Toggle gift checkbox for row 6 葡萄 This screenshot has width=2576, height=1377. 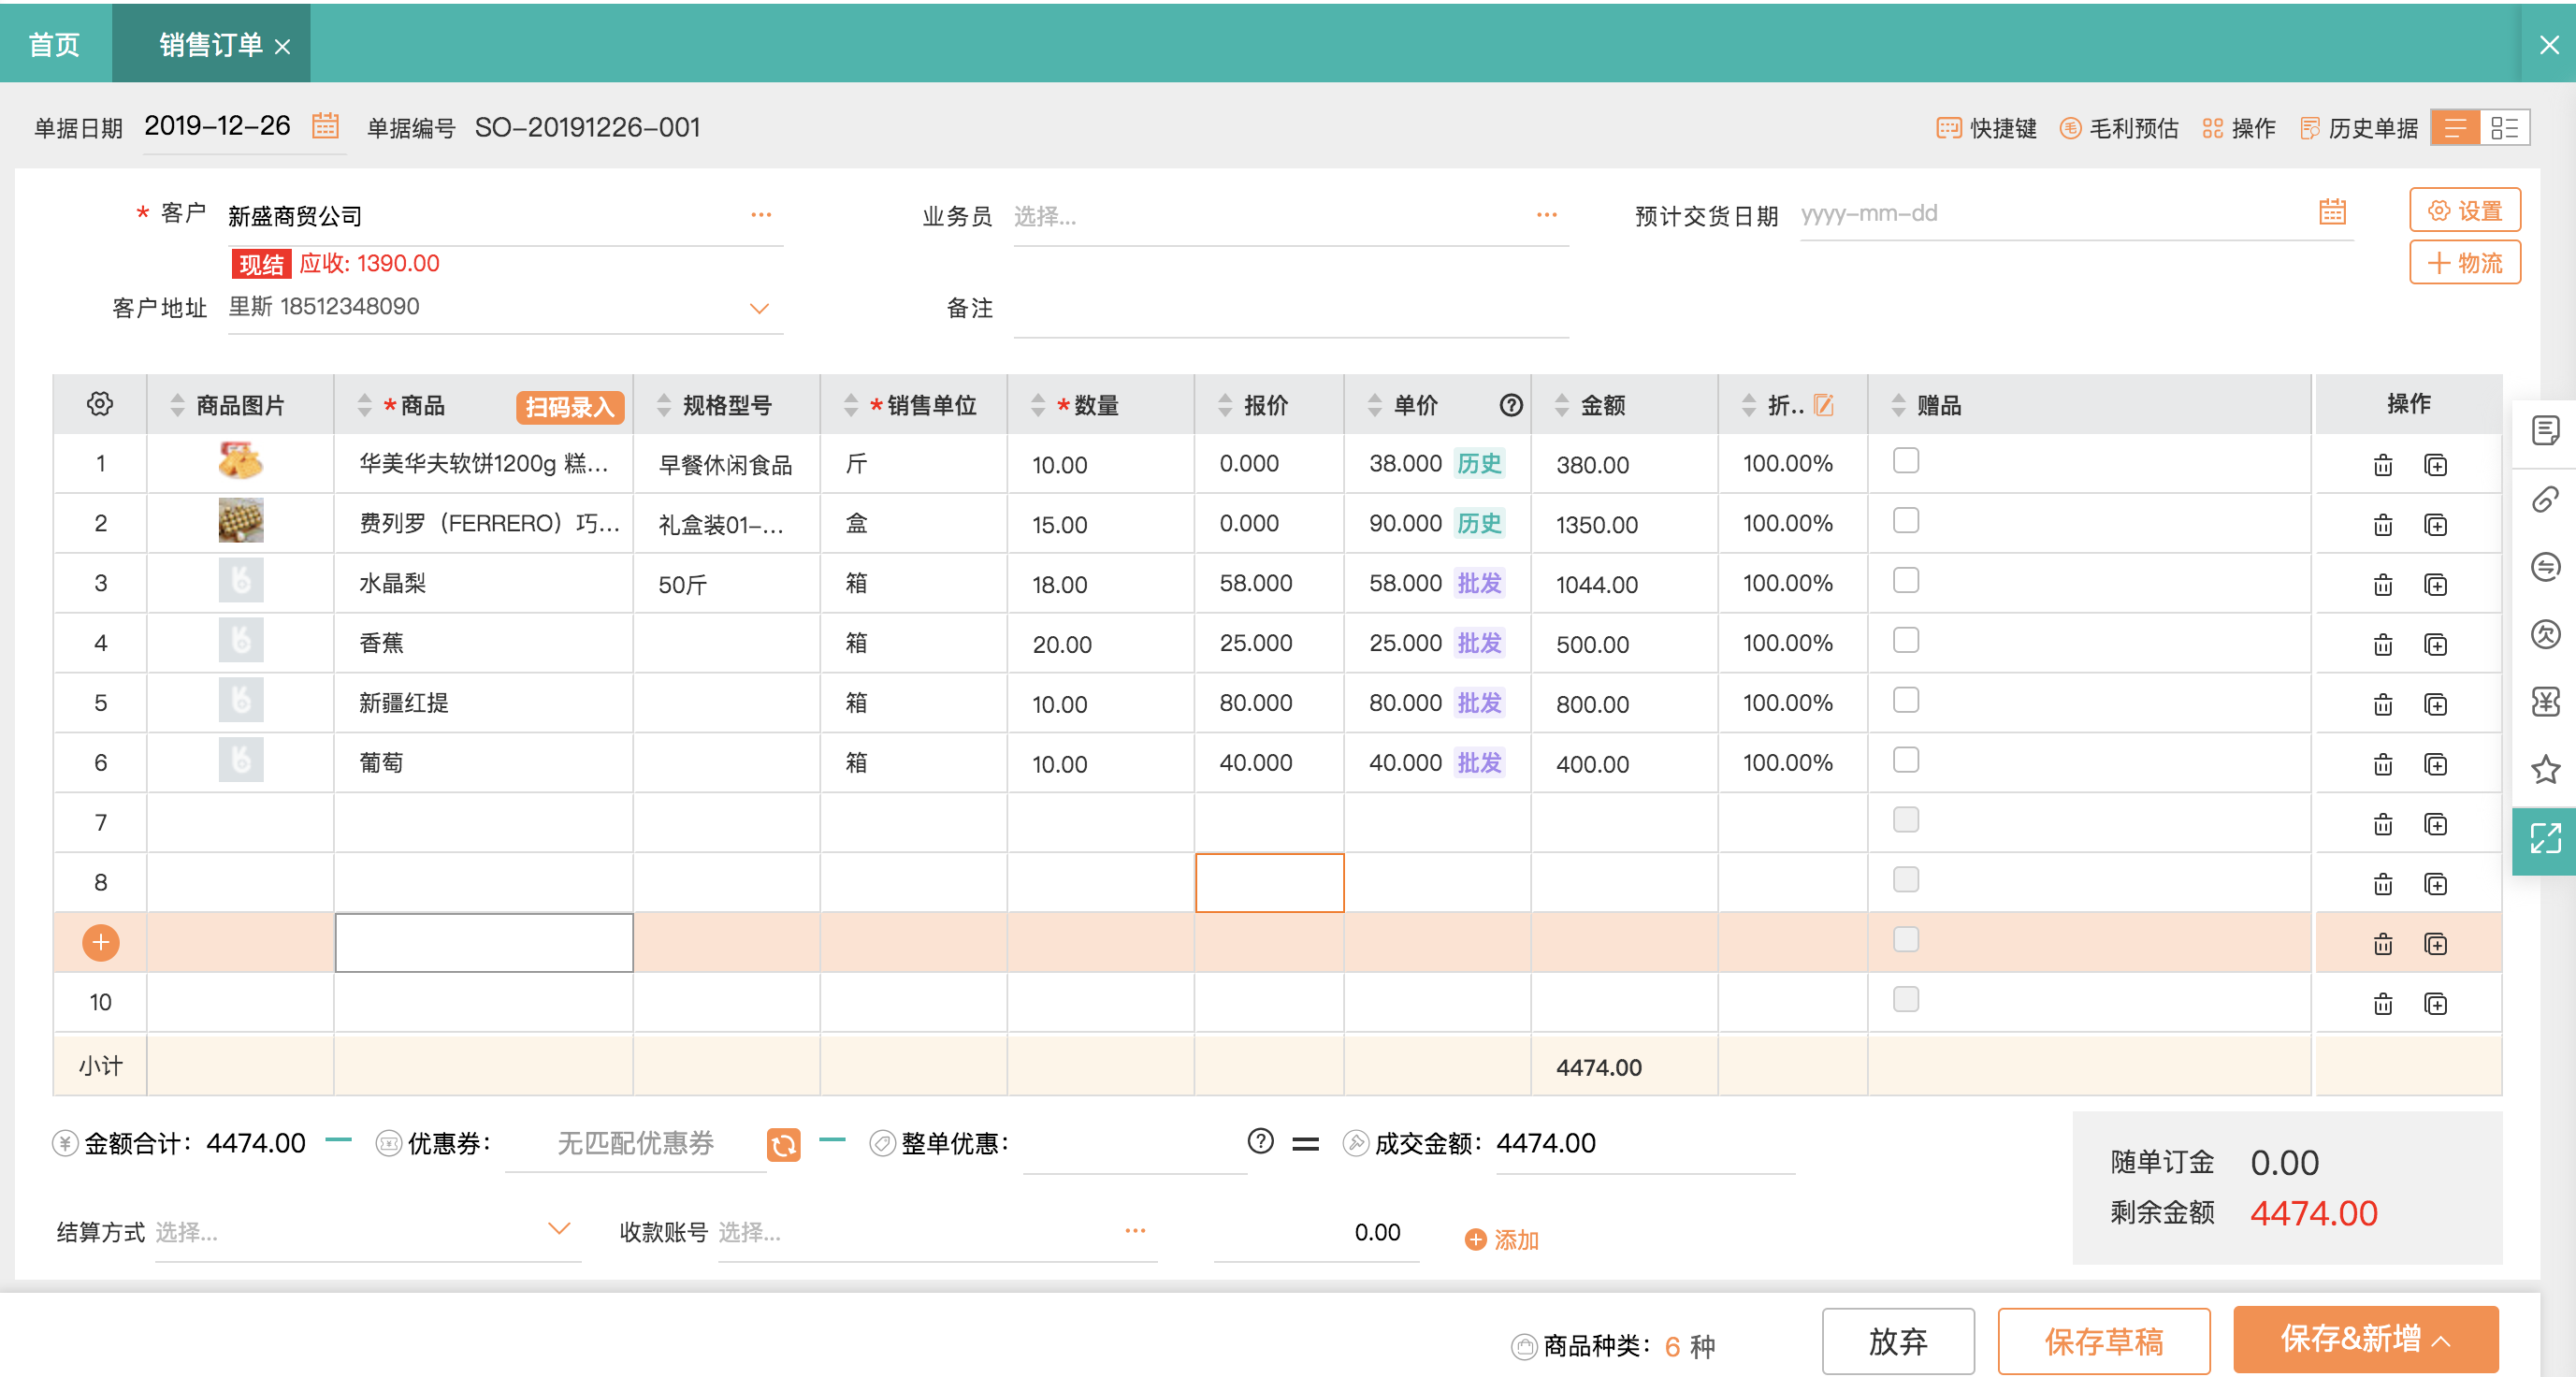coord(1906,761)
